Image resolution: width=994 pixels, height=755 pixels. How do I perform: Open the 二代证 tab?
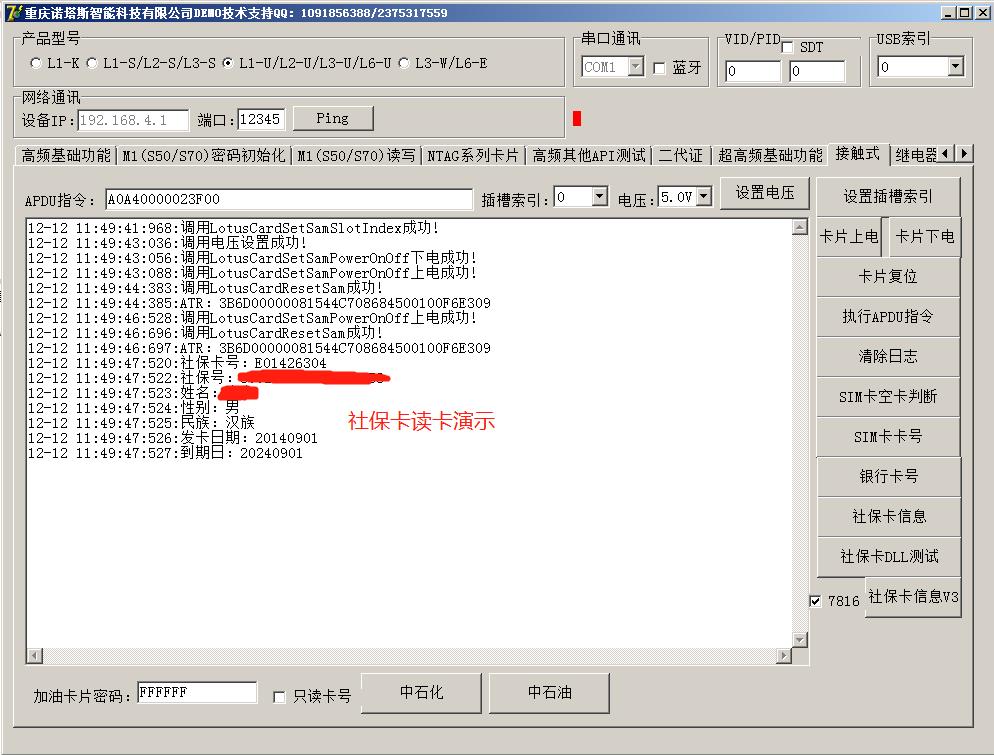680,155
